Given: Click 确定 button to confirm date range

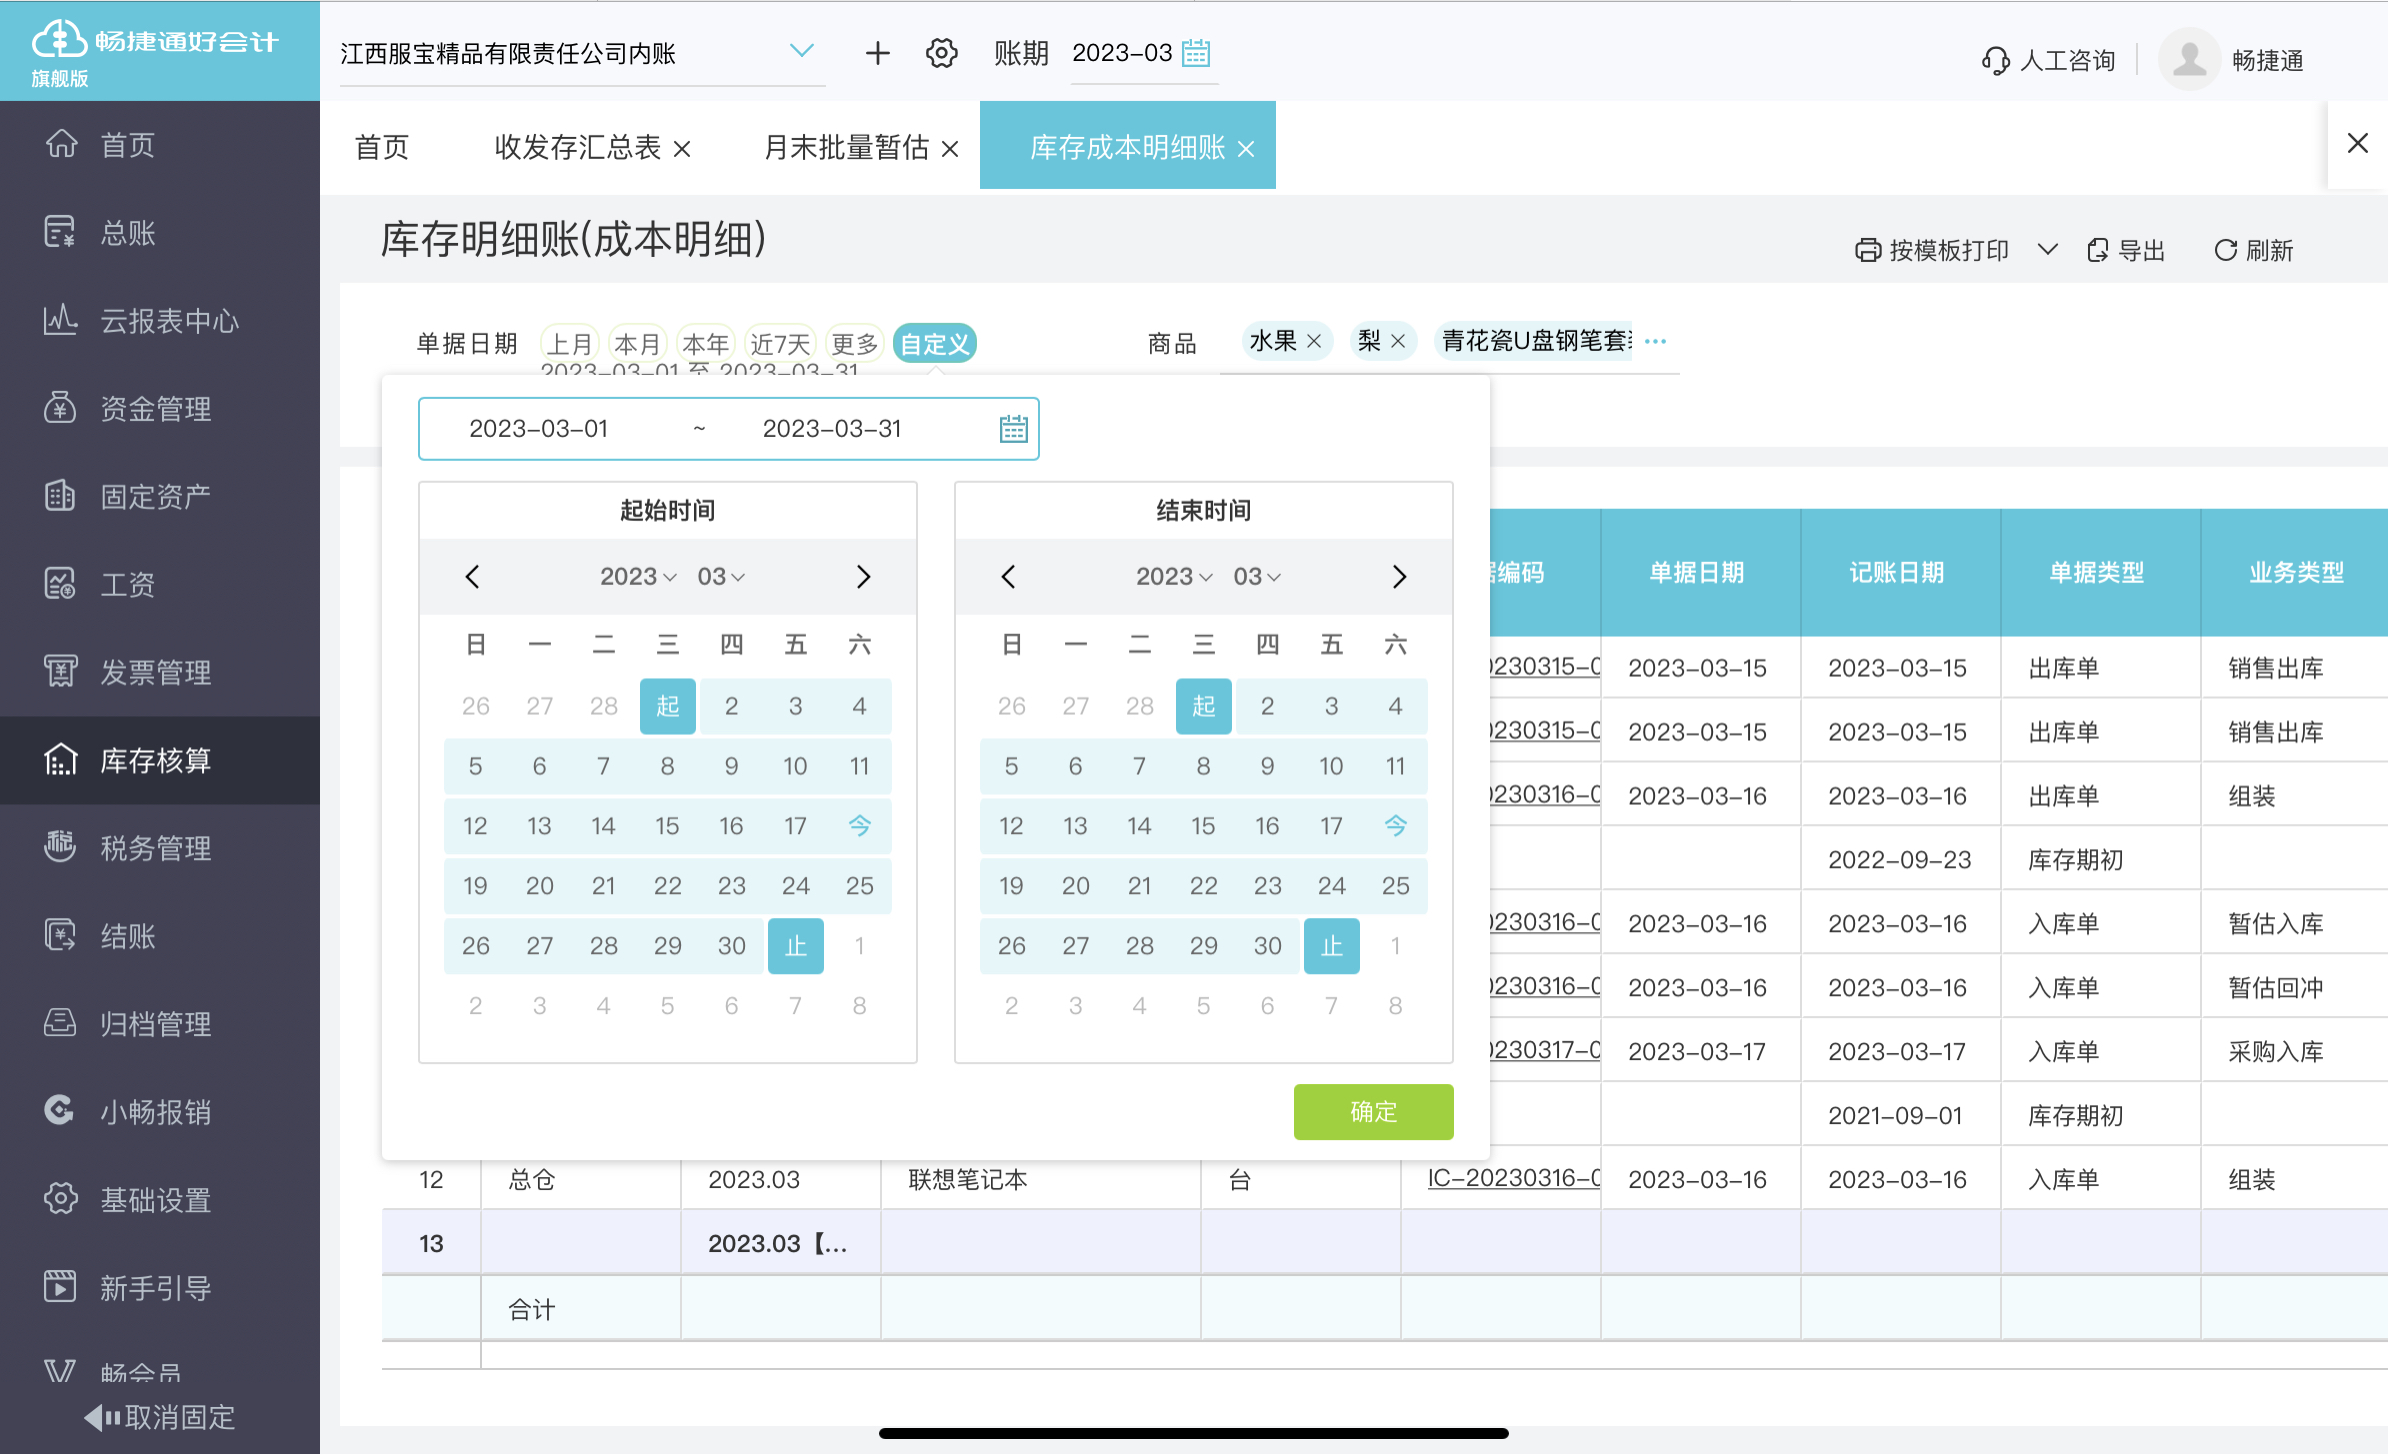Looking at the screenshot, I should click(x=1373, y=1111).
